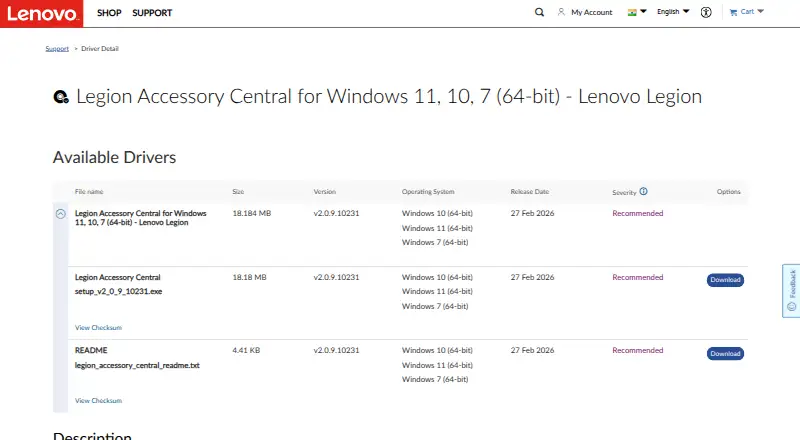Image resolution: width=800 pixels, height=440 pixels.
Task: Open the SHOP menu
Action: [x=109, y=13]
